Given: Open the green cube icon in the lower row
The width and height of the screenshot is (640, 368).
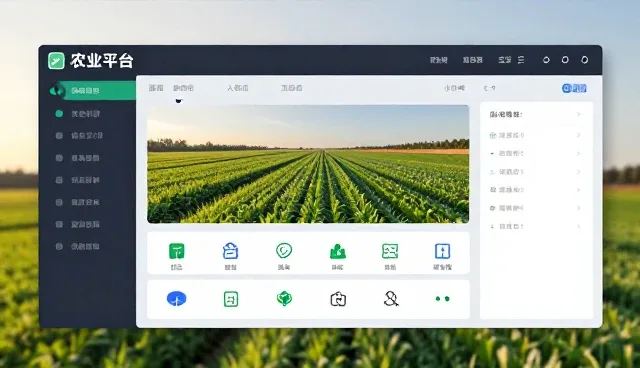Looking at the screenshot, I should (284, 299).
